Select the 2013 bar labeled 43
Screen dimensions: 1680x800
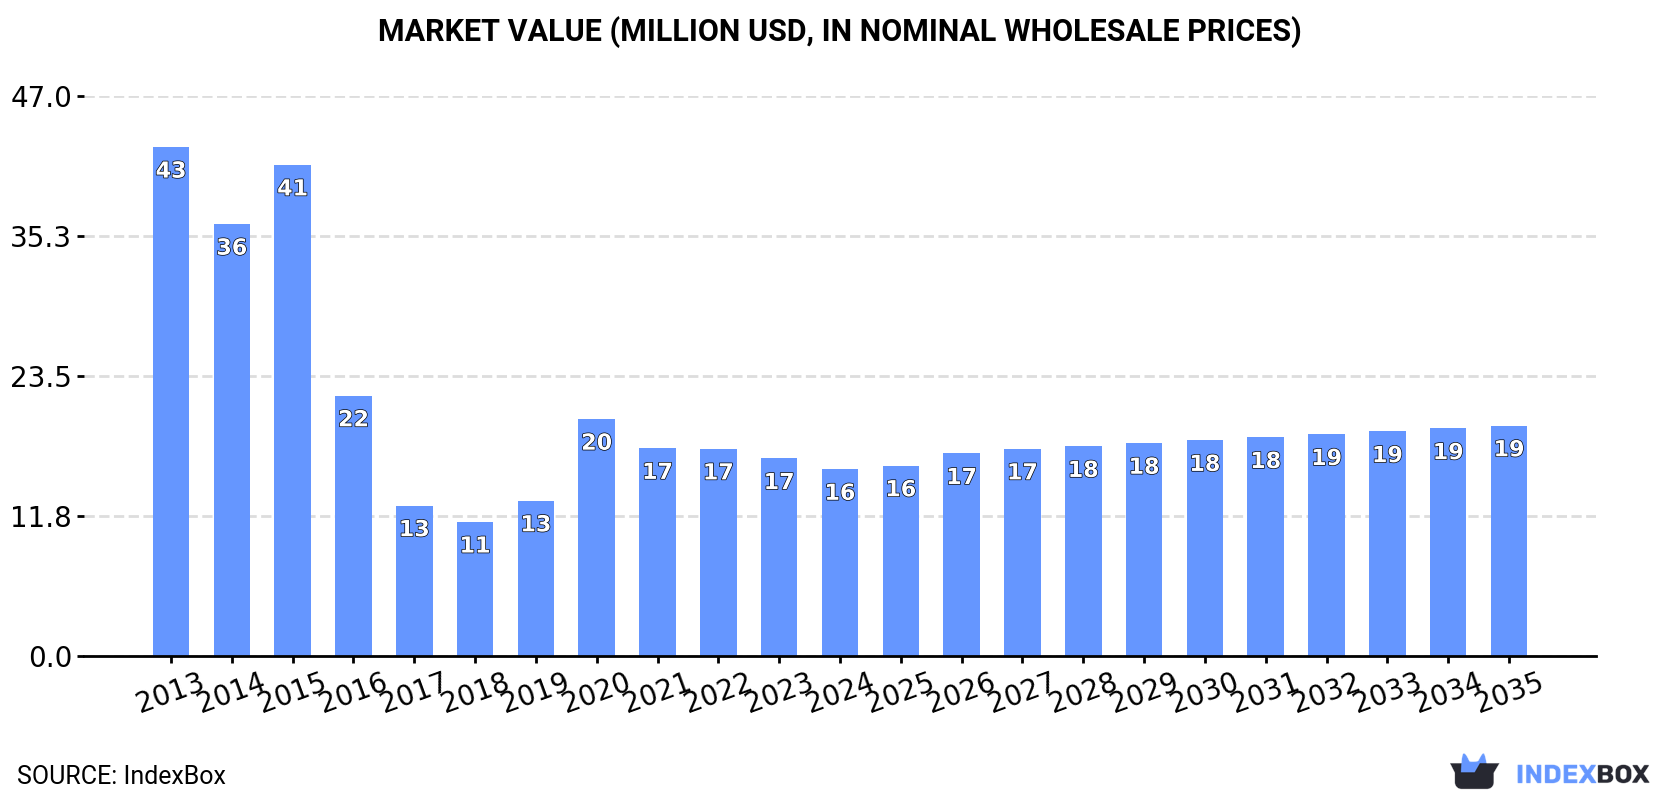(171, 402)
